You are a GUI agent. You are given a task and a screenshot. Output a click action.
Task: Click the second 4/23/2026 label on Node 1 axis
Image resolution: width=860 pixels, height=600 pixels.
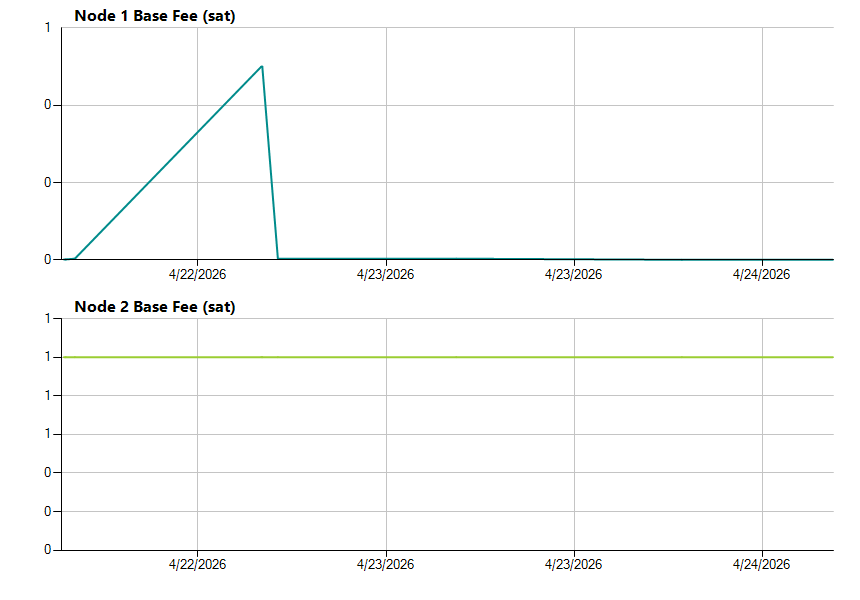(574, 274)
